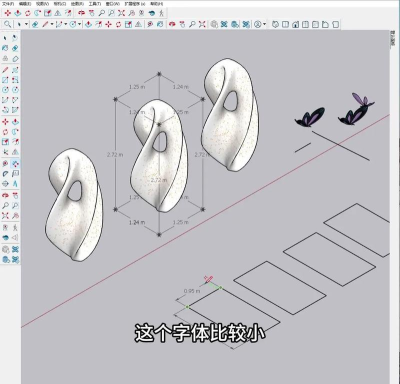Select Line pencil tool in second toolbar row
The width and height of the screenshot is (400, 384).
click(x=46, y=24)
